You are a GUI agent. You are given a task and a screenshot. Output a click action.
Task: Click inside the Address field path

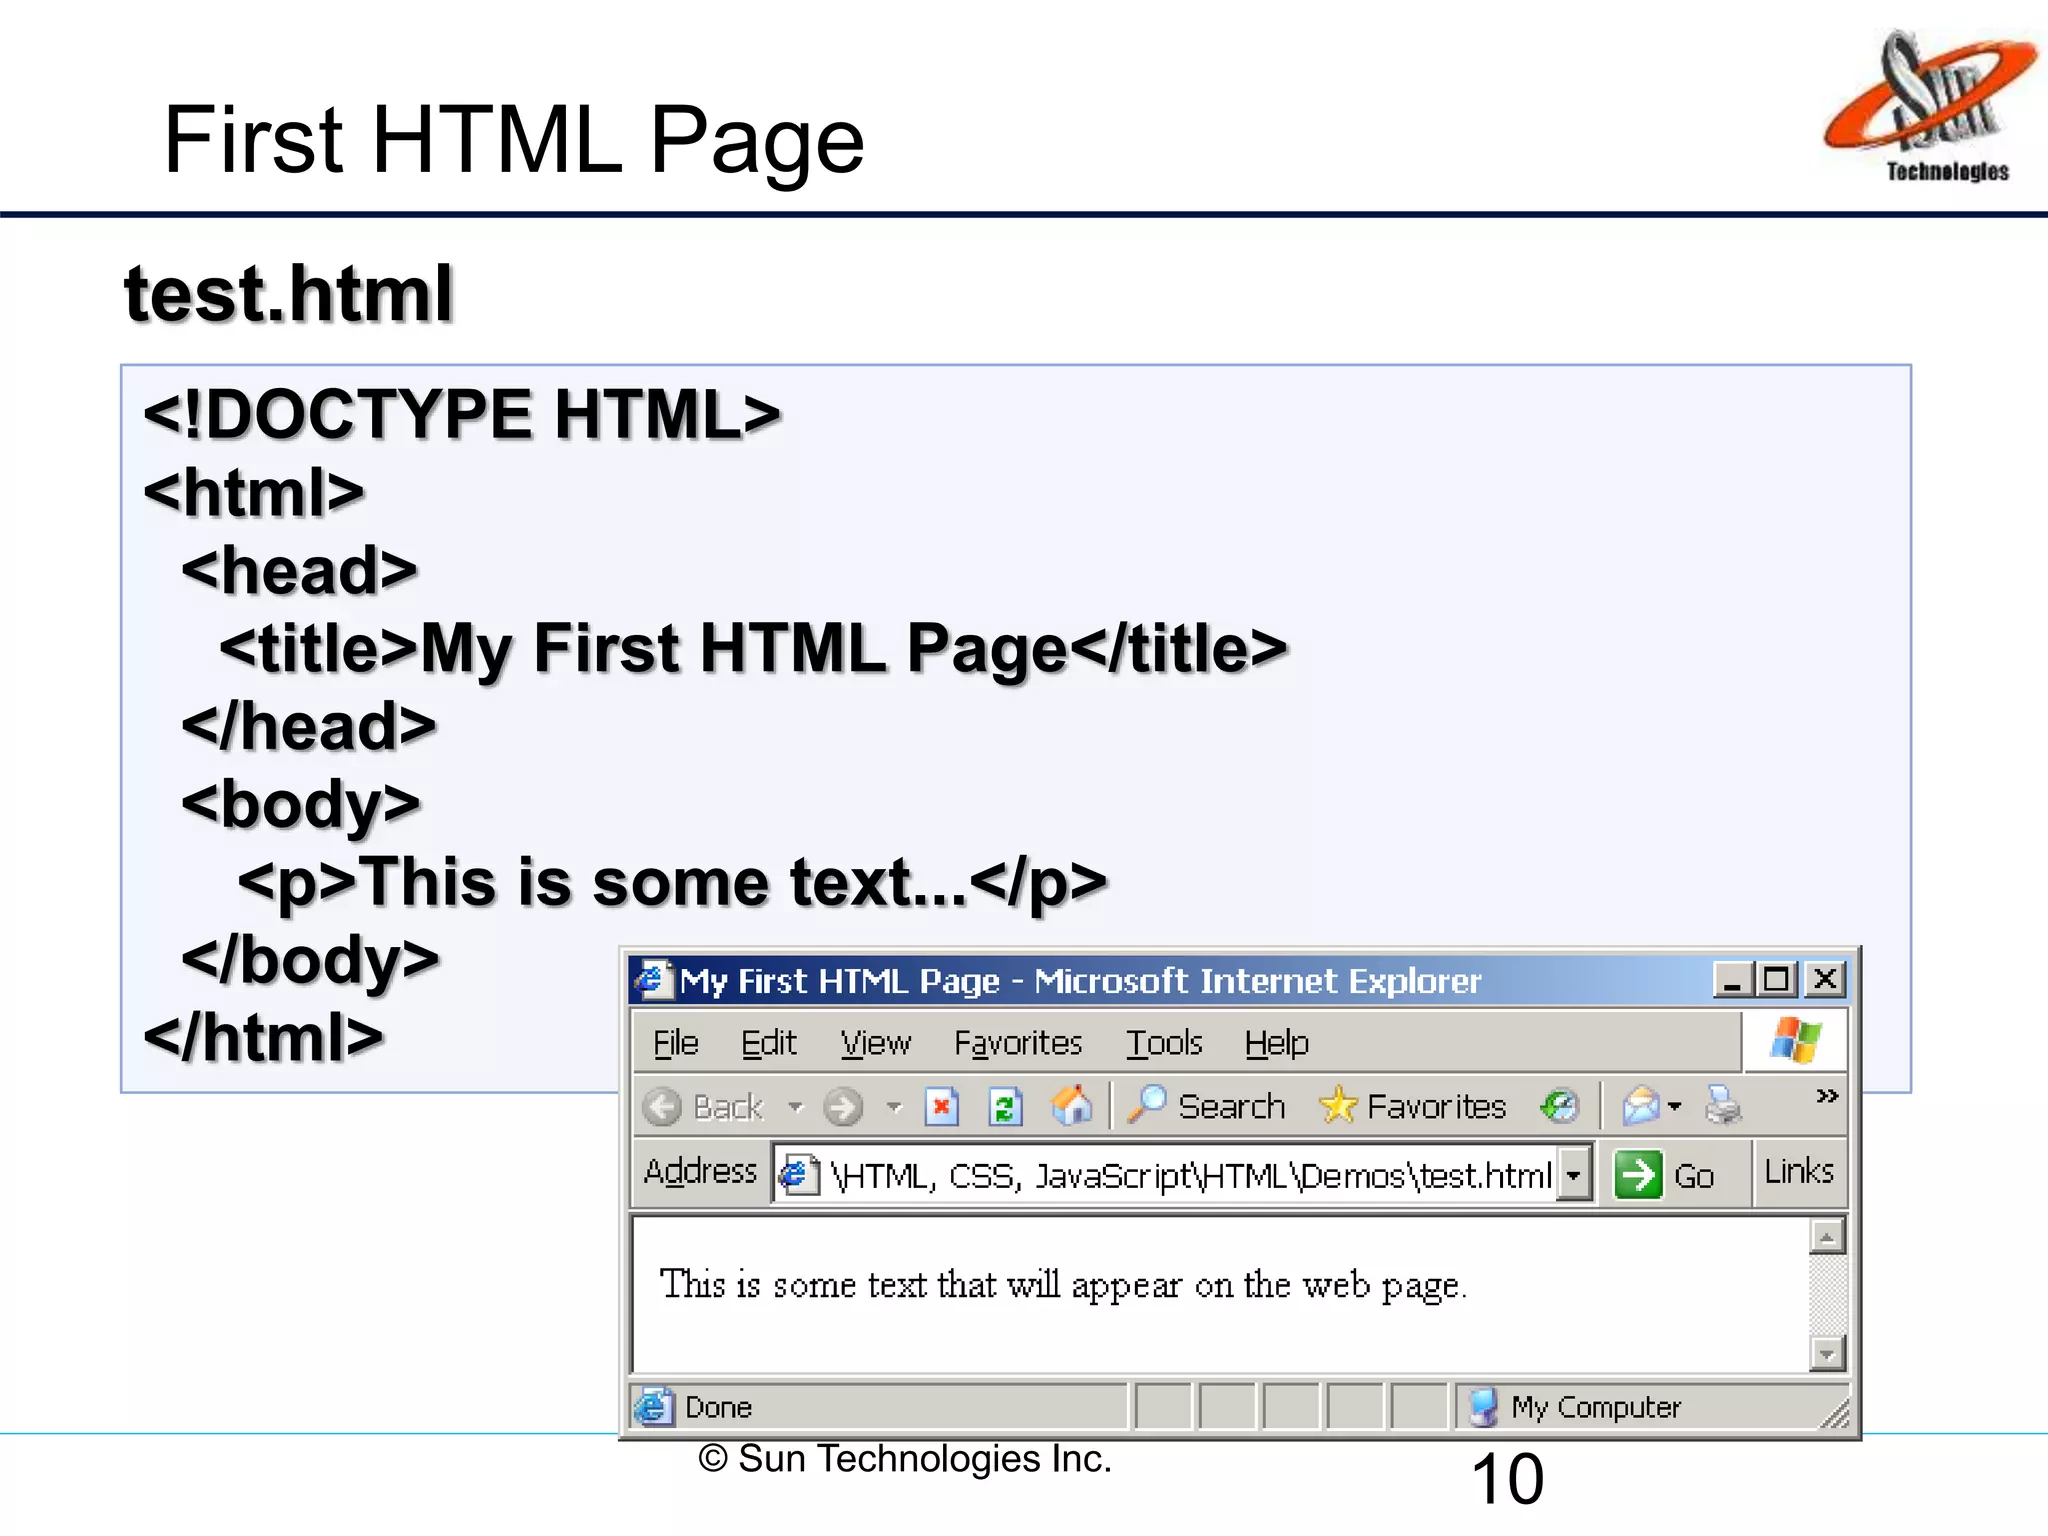(1190, 1176)
